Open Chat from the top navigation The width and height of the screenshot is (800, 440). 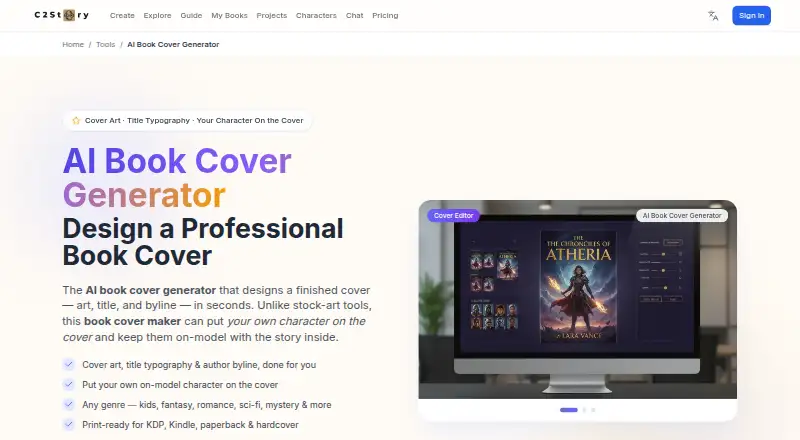tap(355, 16)
